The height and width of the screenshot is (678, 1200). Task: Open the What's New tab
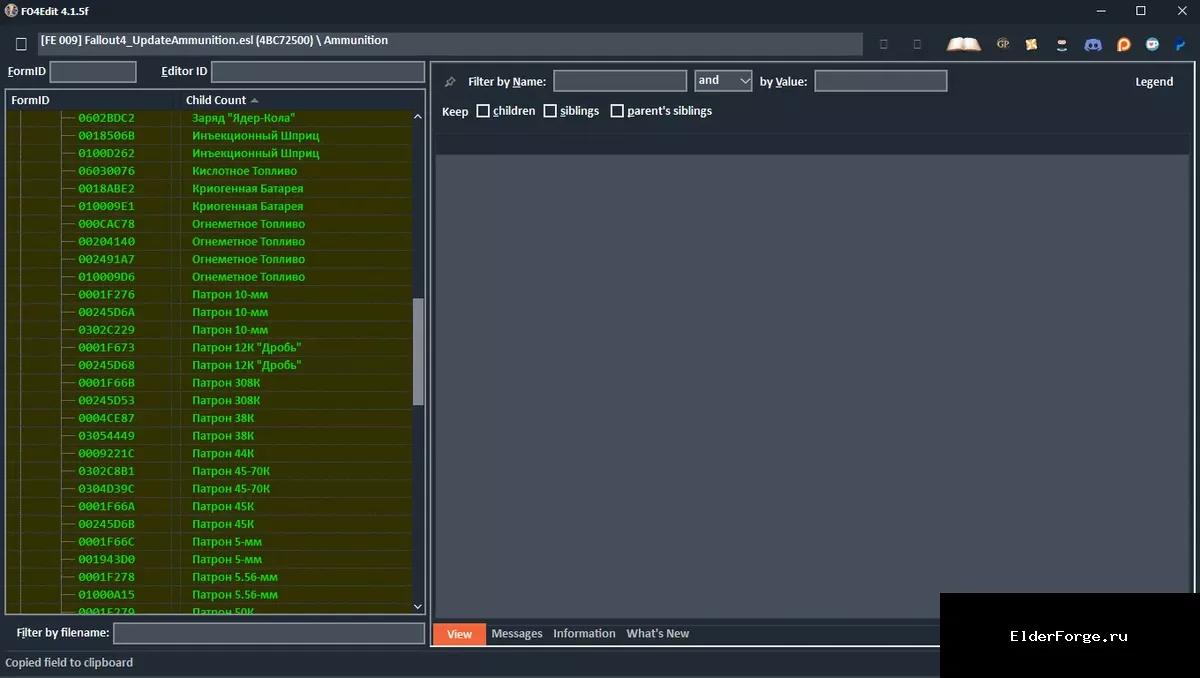[x=657, y=634]
